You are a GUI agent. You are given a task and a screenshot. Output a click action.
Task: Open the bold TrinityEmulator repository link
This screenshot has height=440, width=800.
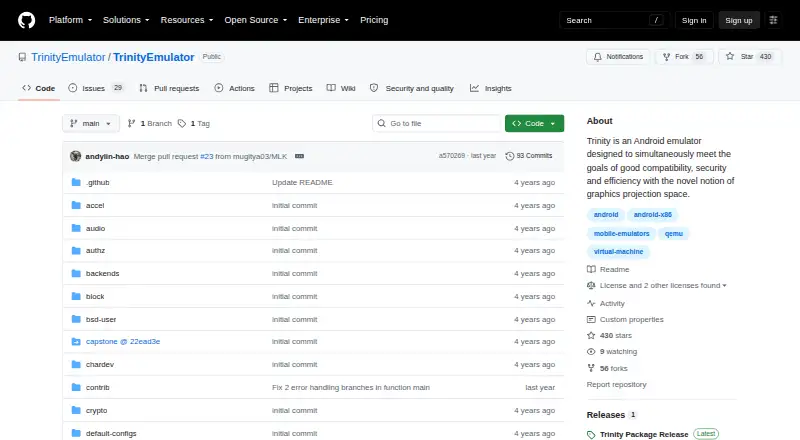pyautogui.click(x=154, y=57)
